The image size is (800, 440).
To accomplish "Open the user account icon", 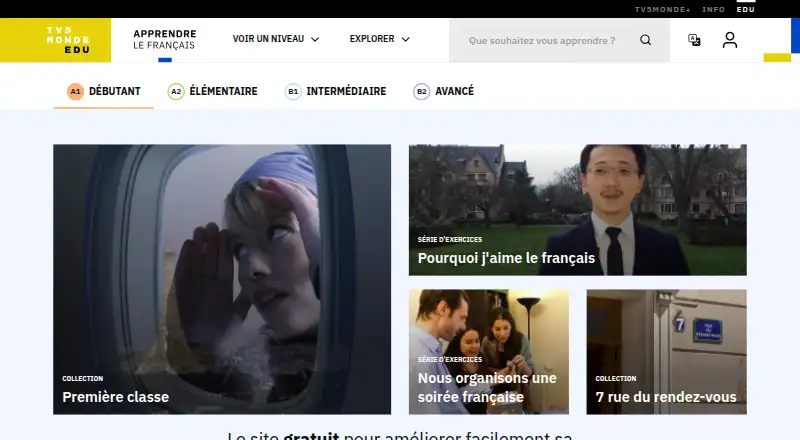I will coord(730,40).
